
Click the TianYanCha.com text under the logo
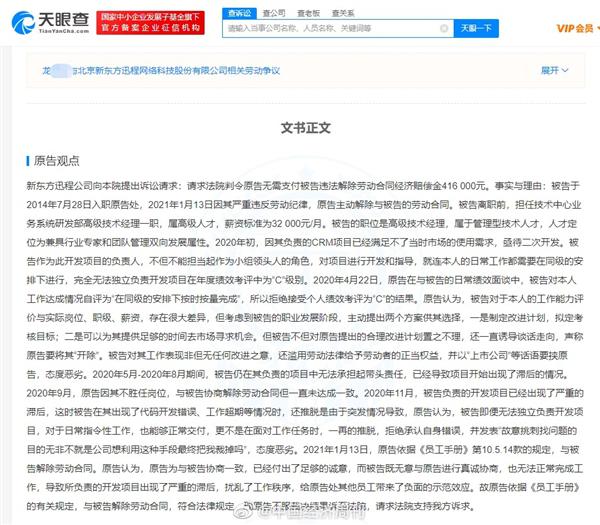pyautogui.click(x=44, y=29)
